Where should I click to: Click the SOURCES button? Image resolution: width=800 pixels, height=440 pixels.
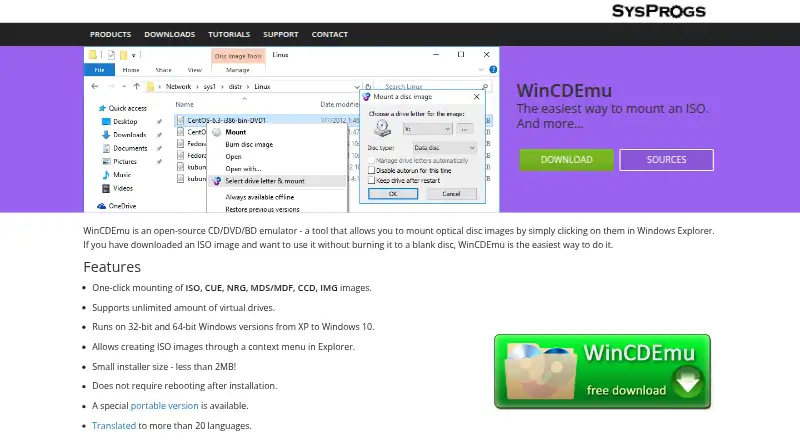point(666,160)
